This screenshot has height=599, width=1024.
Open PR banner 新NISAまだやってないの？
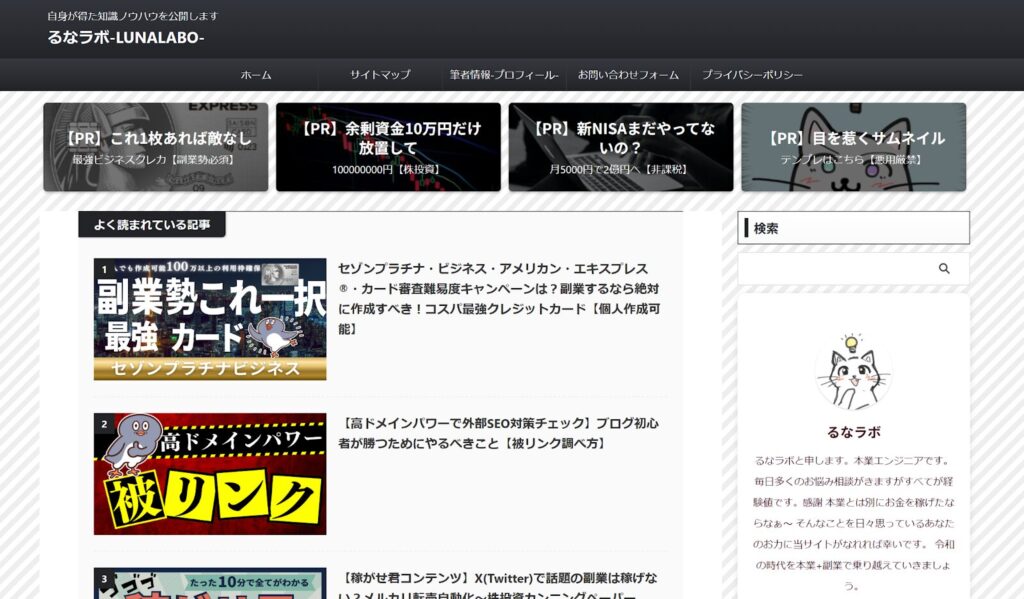click(x=621, y=147)
